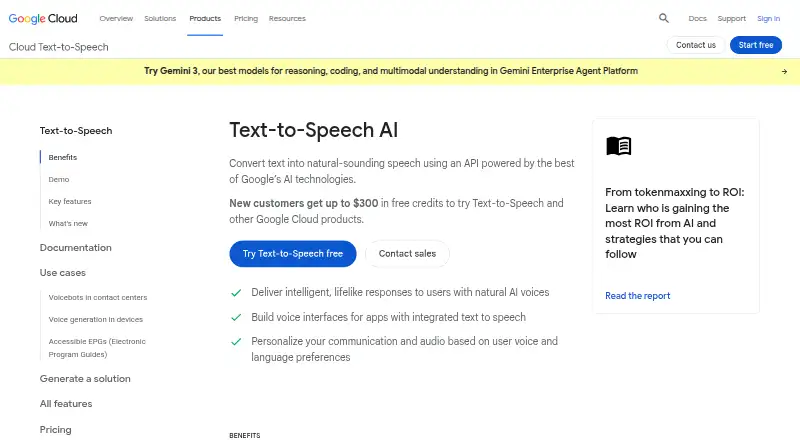Click the 'From tokenmaxxing to ROI' card title
This screenshot has height=440, width=800.
click(x=674, y=223)
